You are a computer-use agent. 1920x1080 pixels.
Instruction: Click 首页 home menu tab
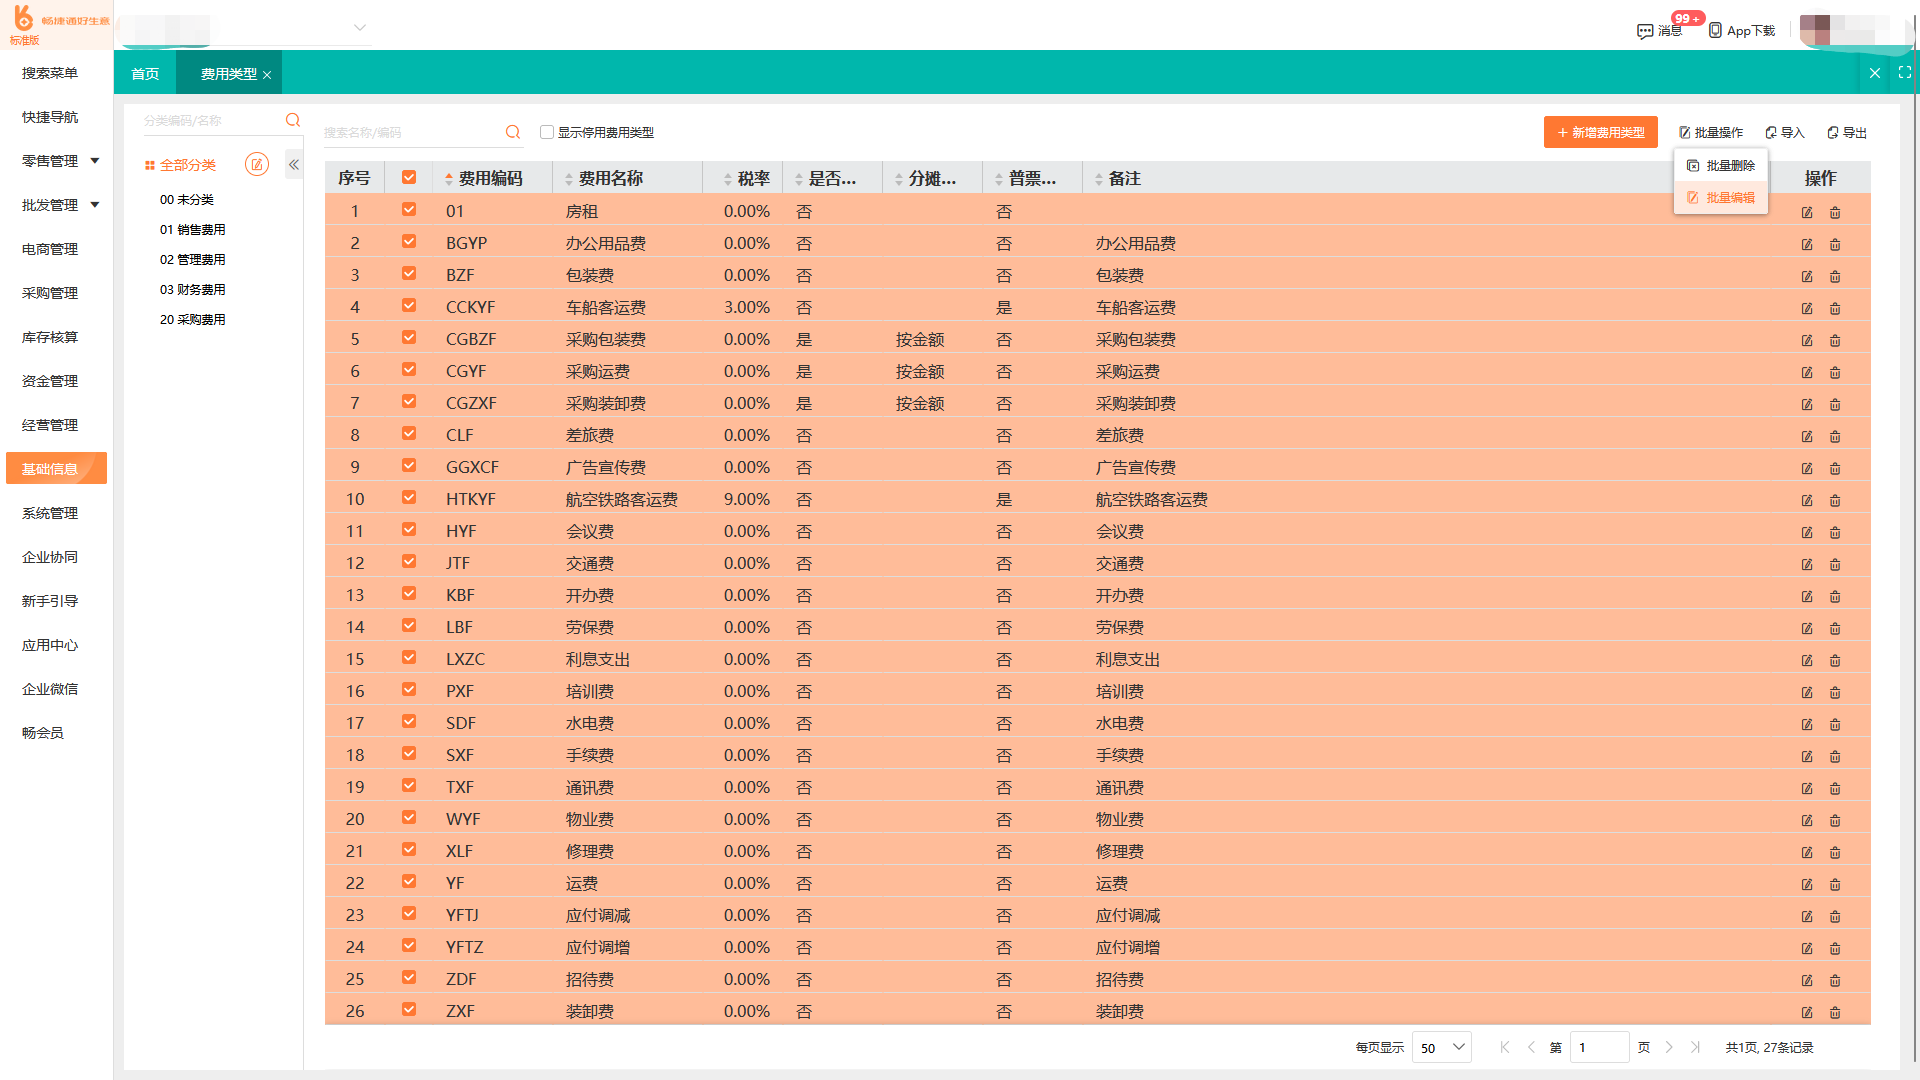coord(145,74)
